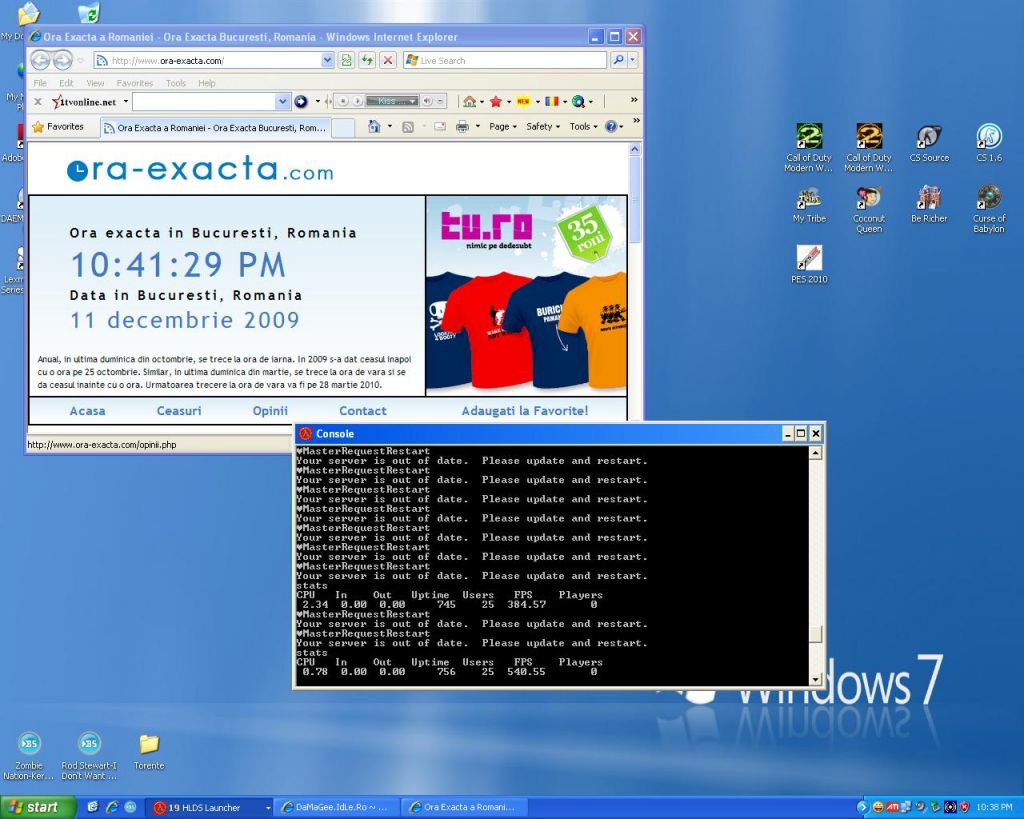Click the Console window vertical scrollbar

click(815, 560)
